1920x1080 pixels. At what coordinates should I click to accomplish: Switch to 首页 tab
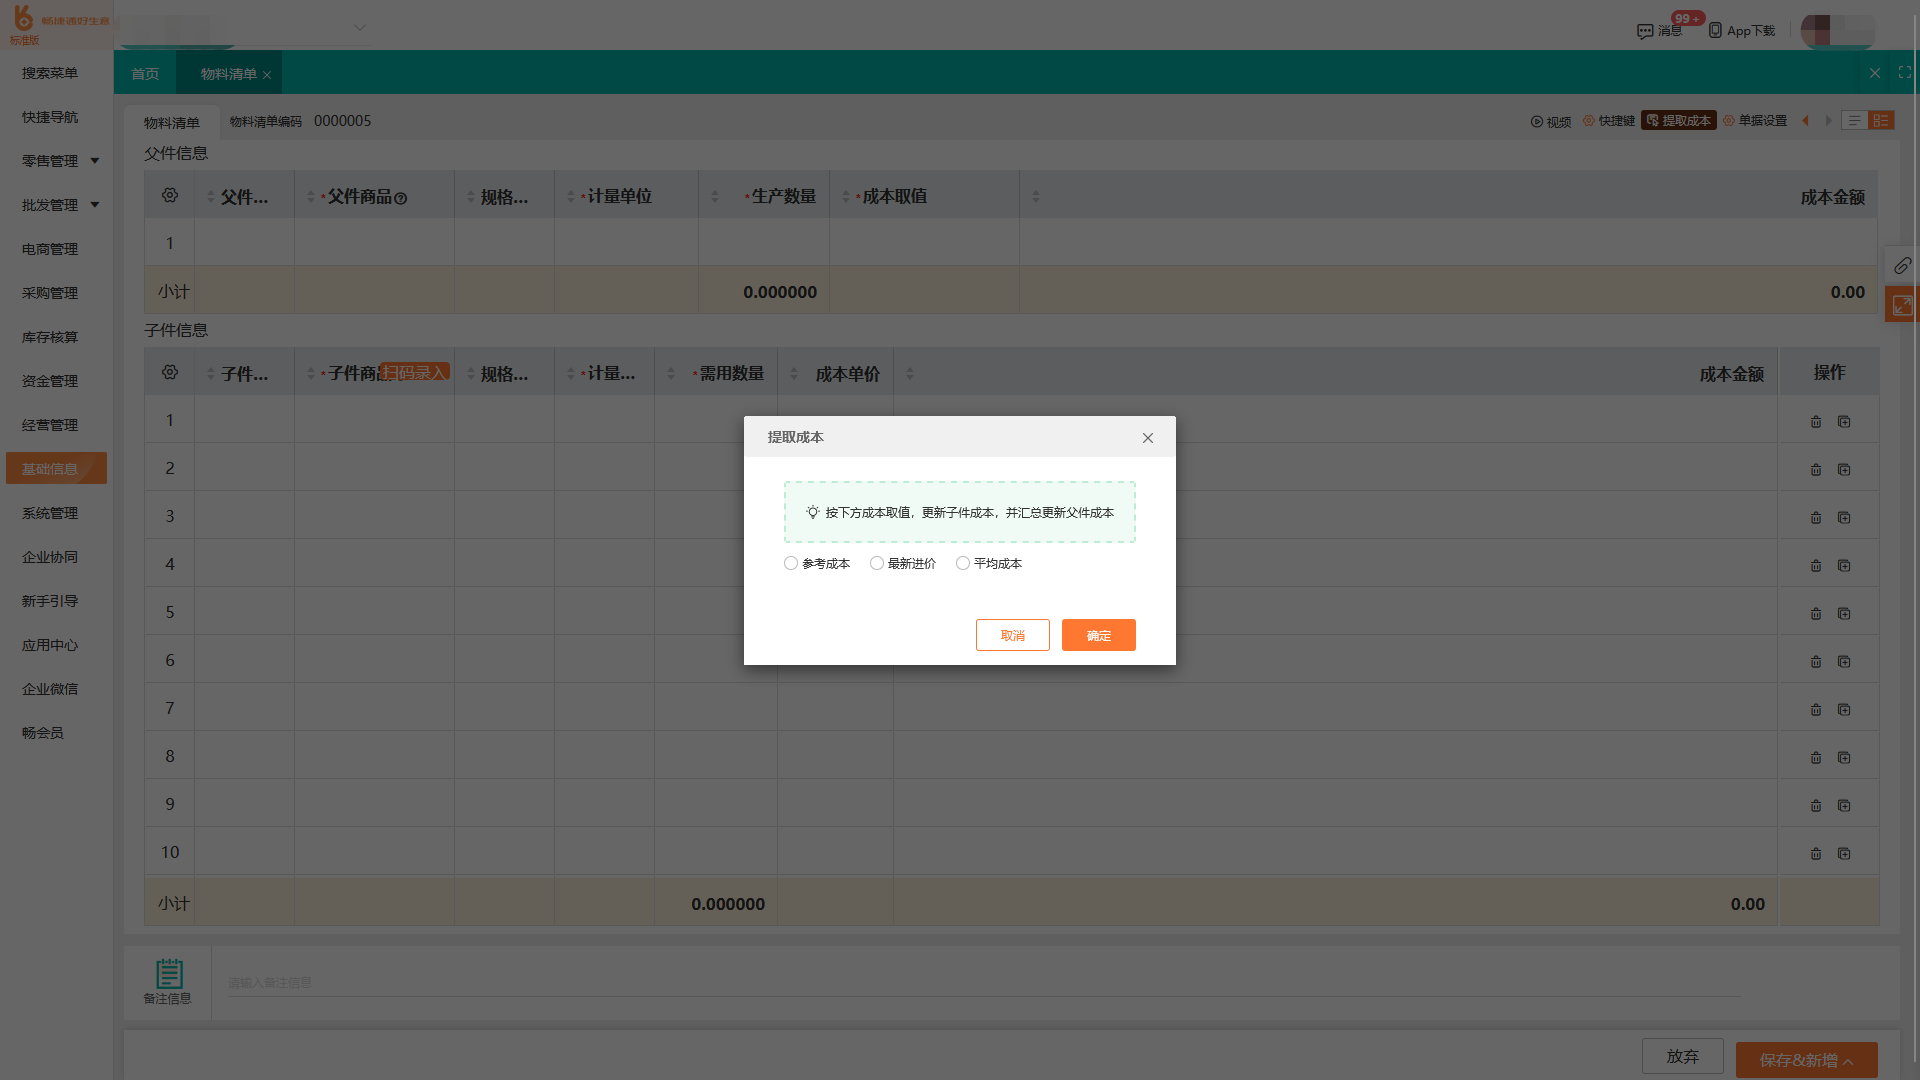[x=145, y=74]
